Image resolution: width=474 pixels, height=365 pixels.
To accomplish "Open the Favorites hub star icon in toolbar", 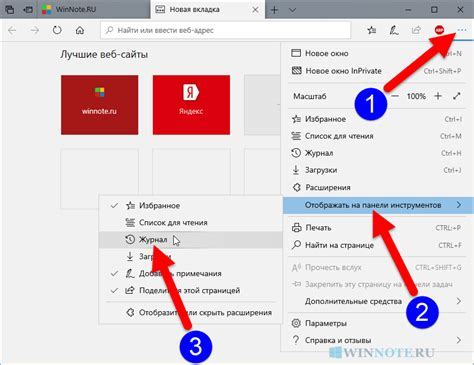I will coord(371,30).
